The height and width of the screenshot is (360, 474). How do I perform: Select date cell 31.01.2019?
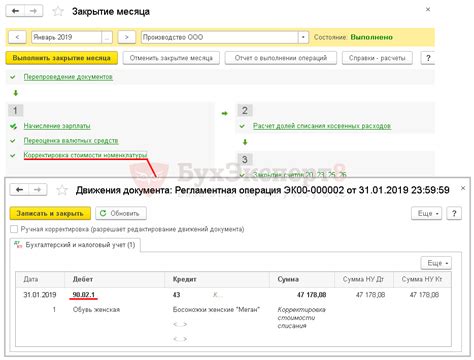tap(40, 295)
